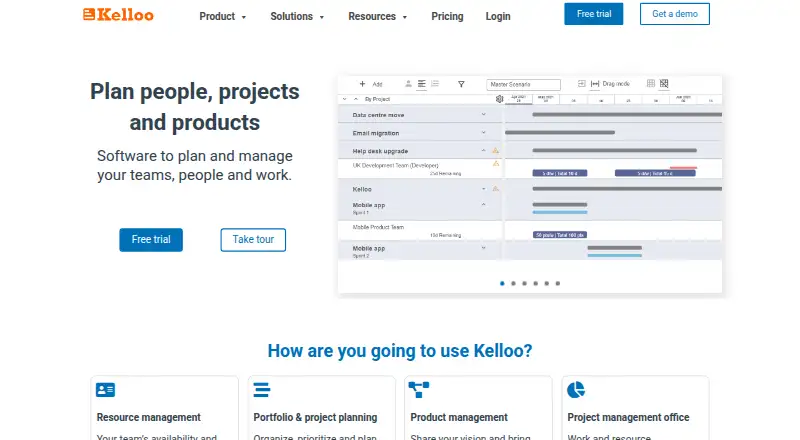Collapse the Help desk upgrade row
800x440 pixels.
tap(484, 151)
